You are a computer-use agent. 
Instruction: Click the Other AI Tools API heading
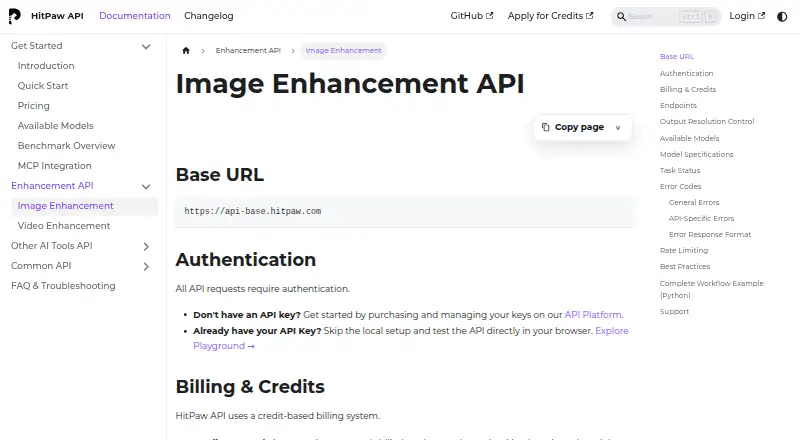tap(52, 246)
